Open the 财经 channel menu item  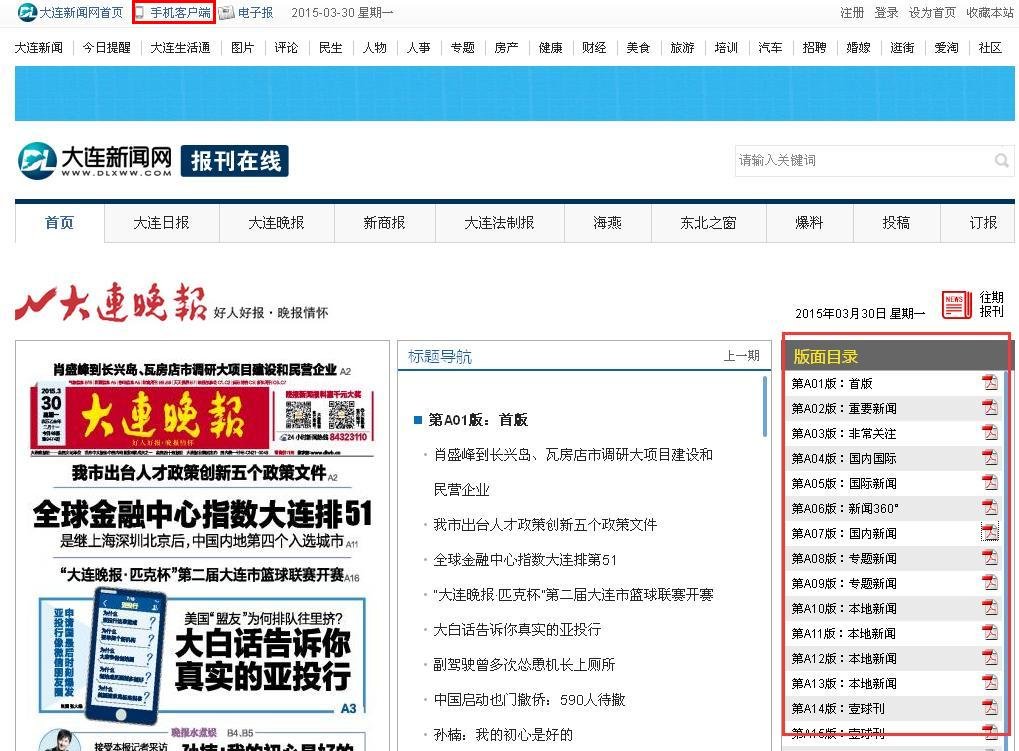(593, 47)
